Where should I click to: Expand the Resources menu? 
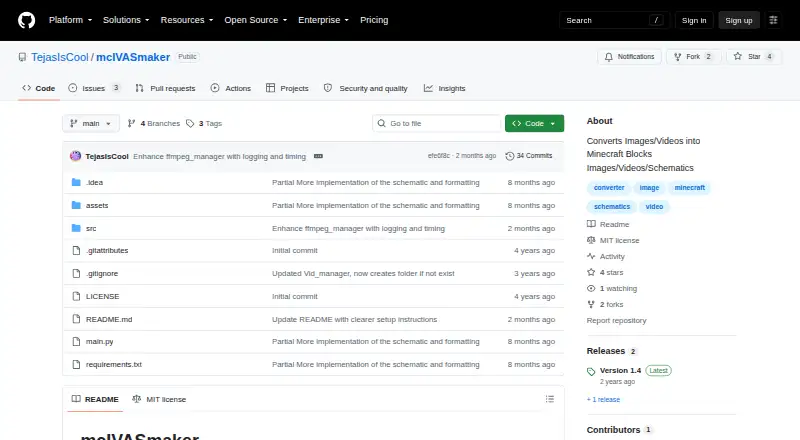coord(187,20)
